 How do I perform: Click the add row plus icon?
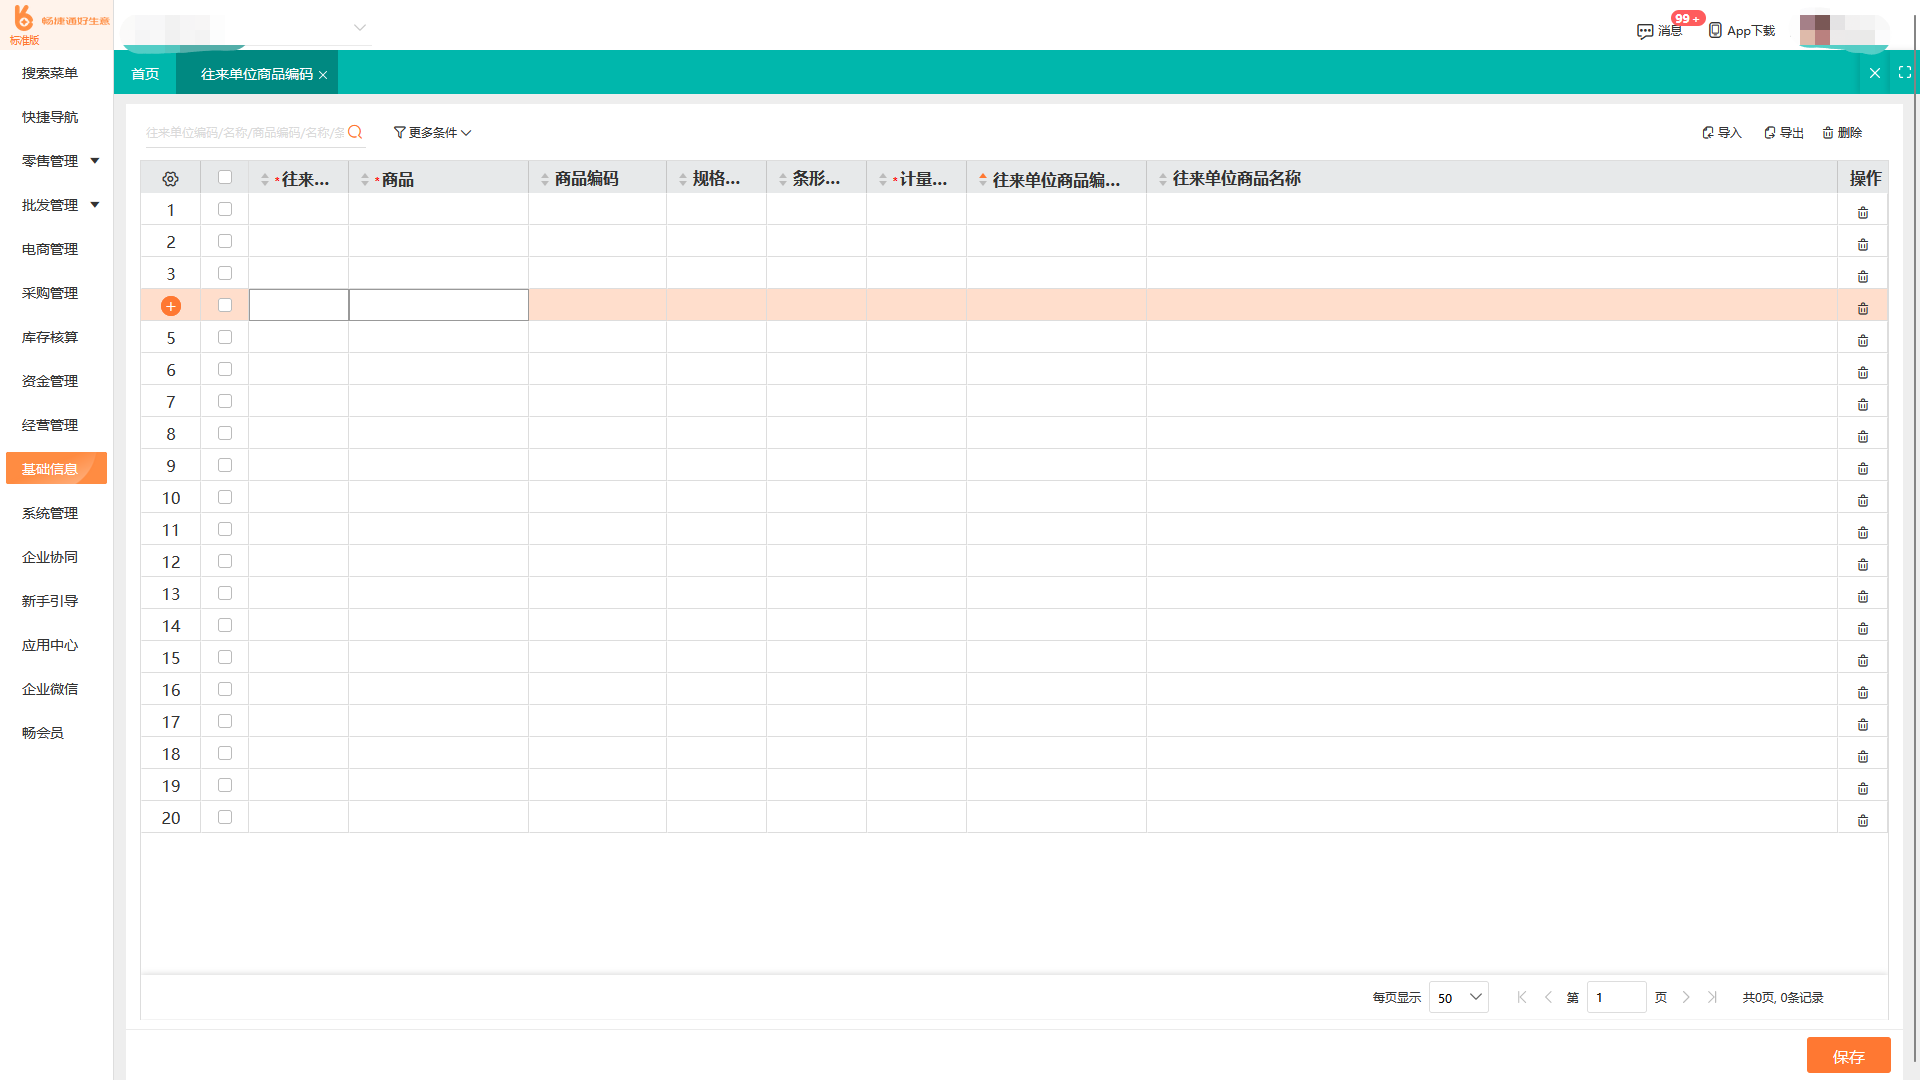(x=170, y=306)
